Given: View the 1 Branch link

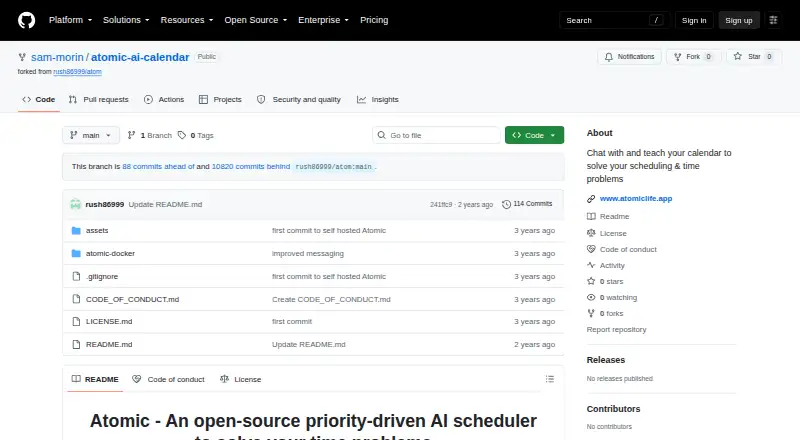Looking at the screenshot, I should coord(149,135).
